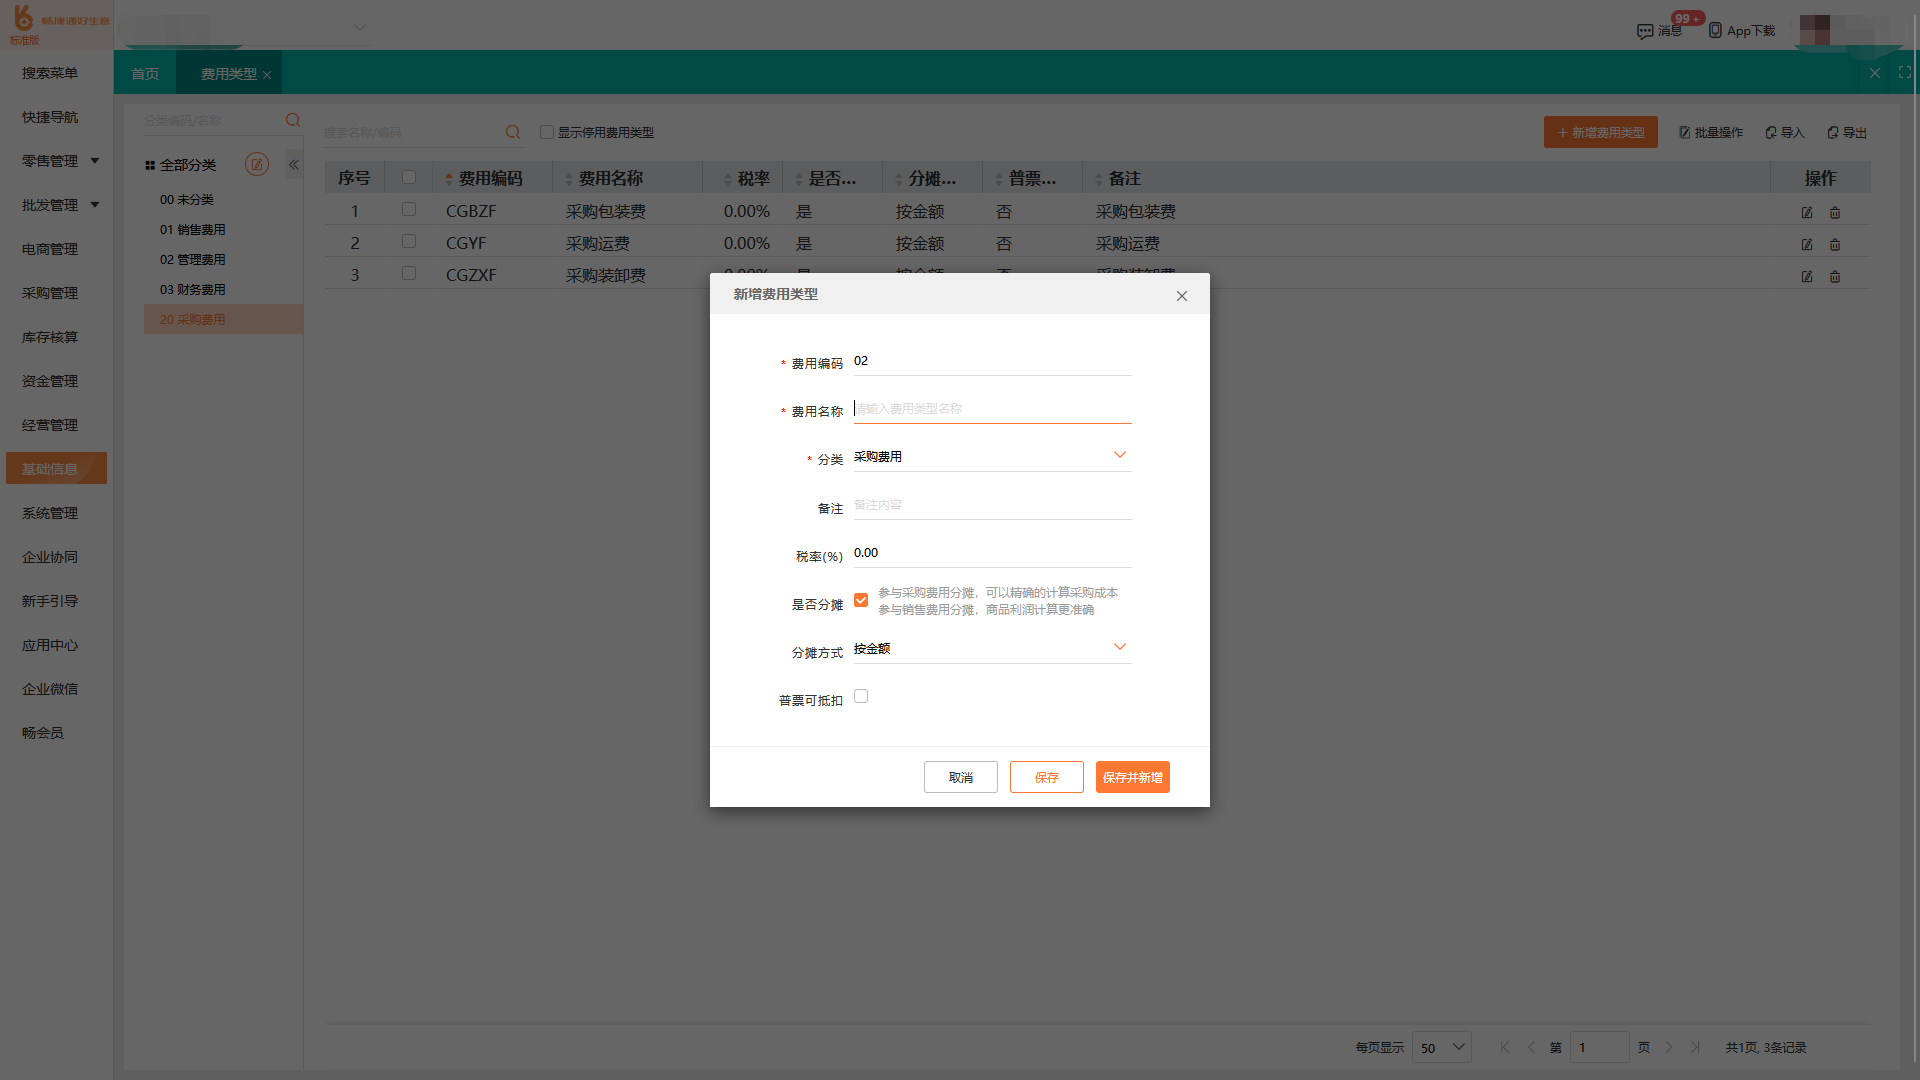This screenshot has height=1080, width=1920.
Task: Click the search magnifier icon
Action: click(295, 120)
